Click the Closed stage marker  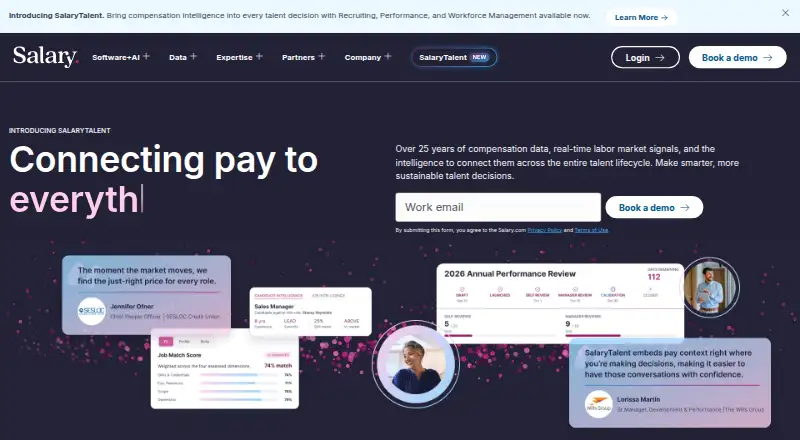click(x=651, y=289)
